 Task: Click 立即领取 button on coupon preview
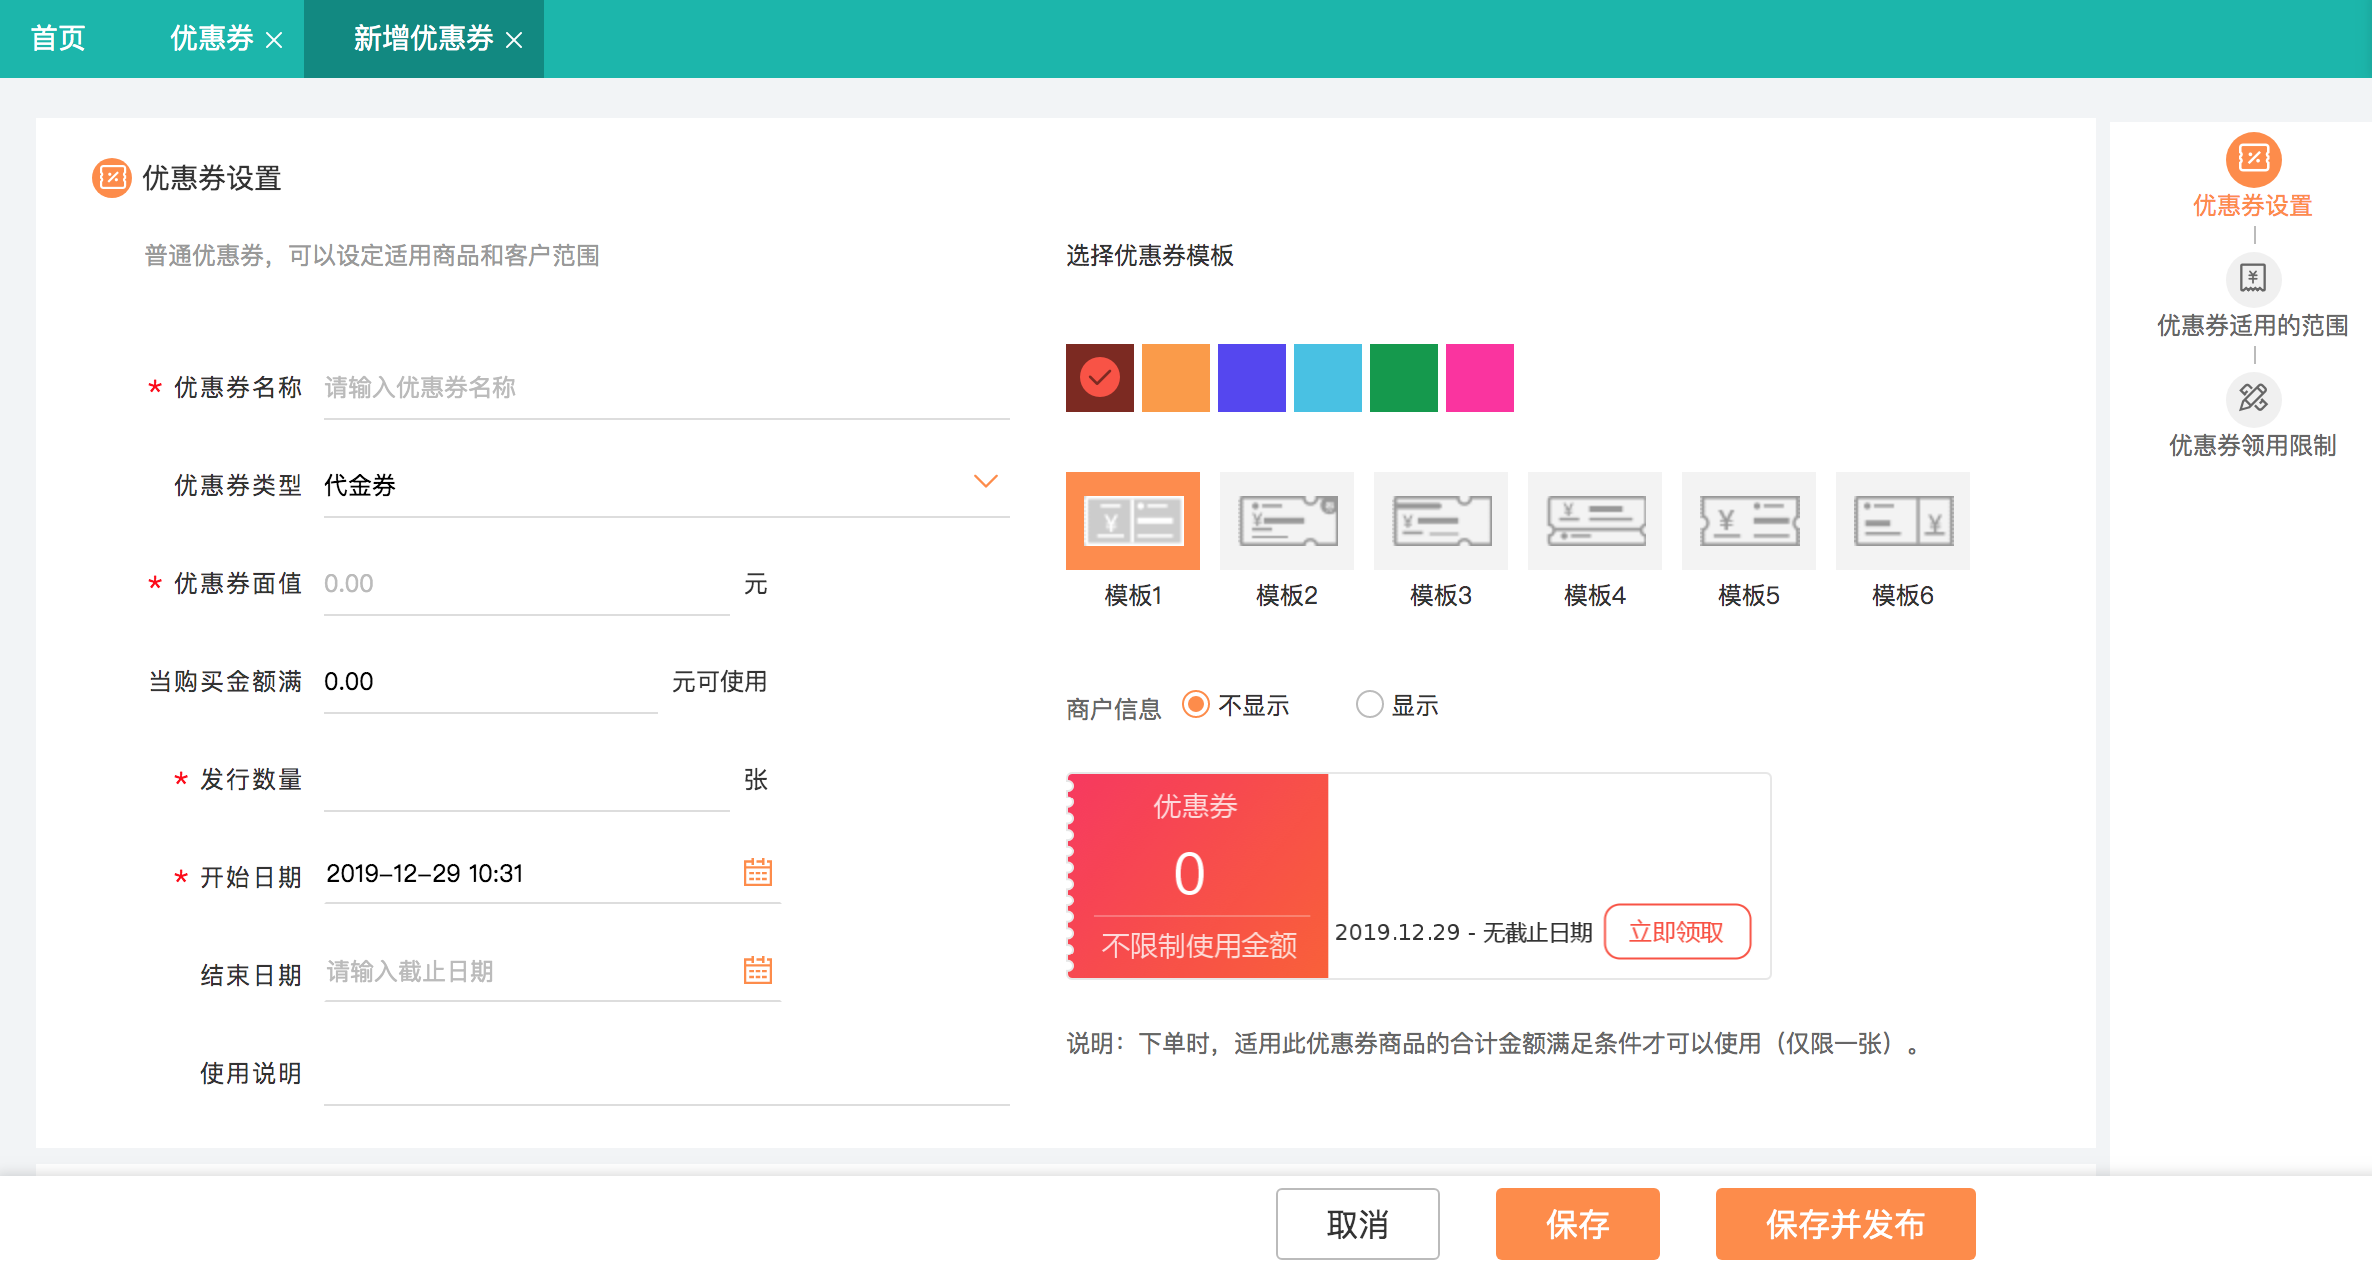pyautogui.click(x=1675, y=932)
